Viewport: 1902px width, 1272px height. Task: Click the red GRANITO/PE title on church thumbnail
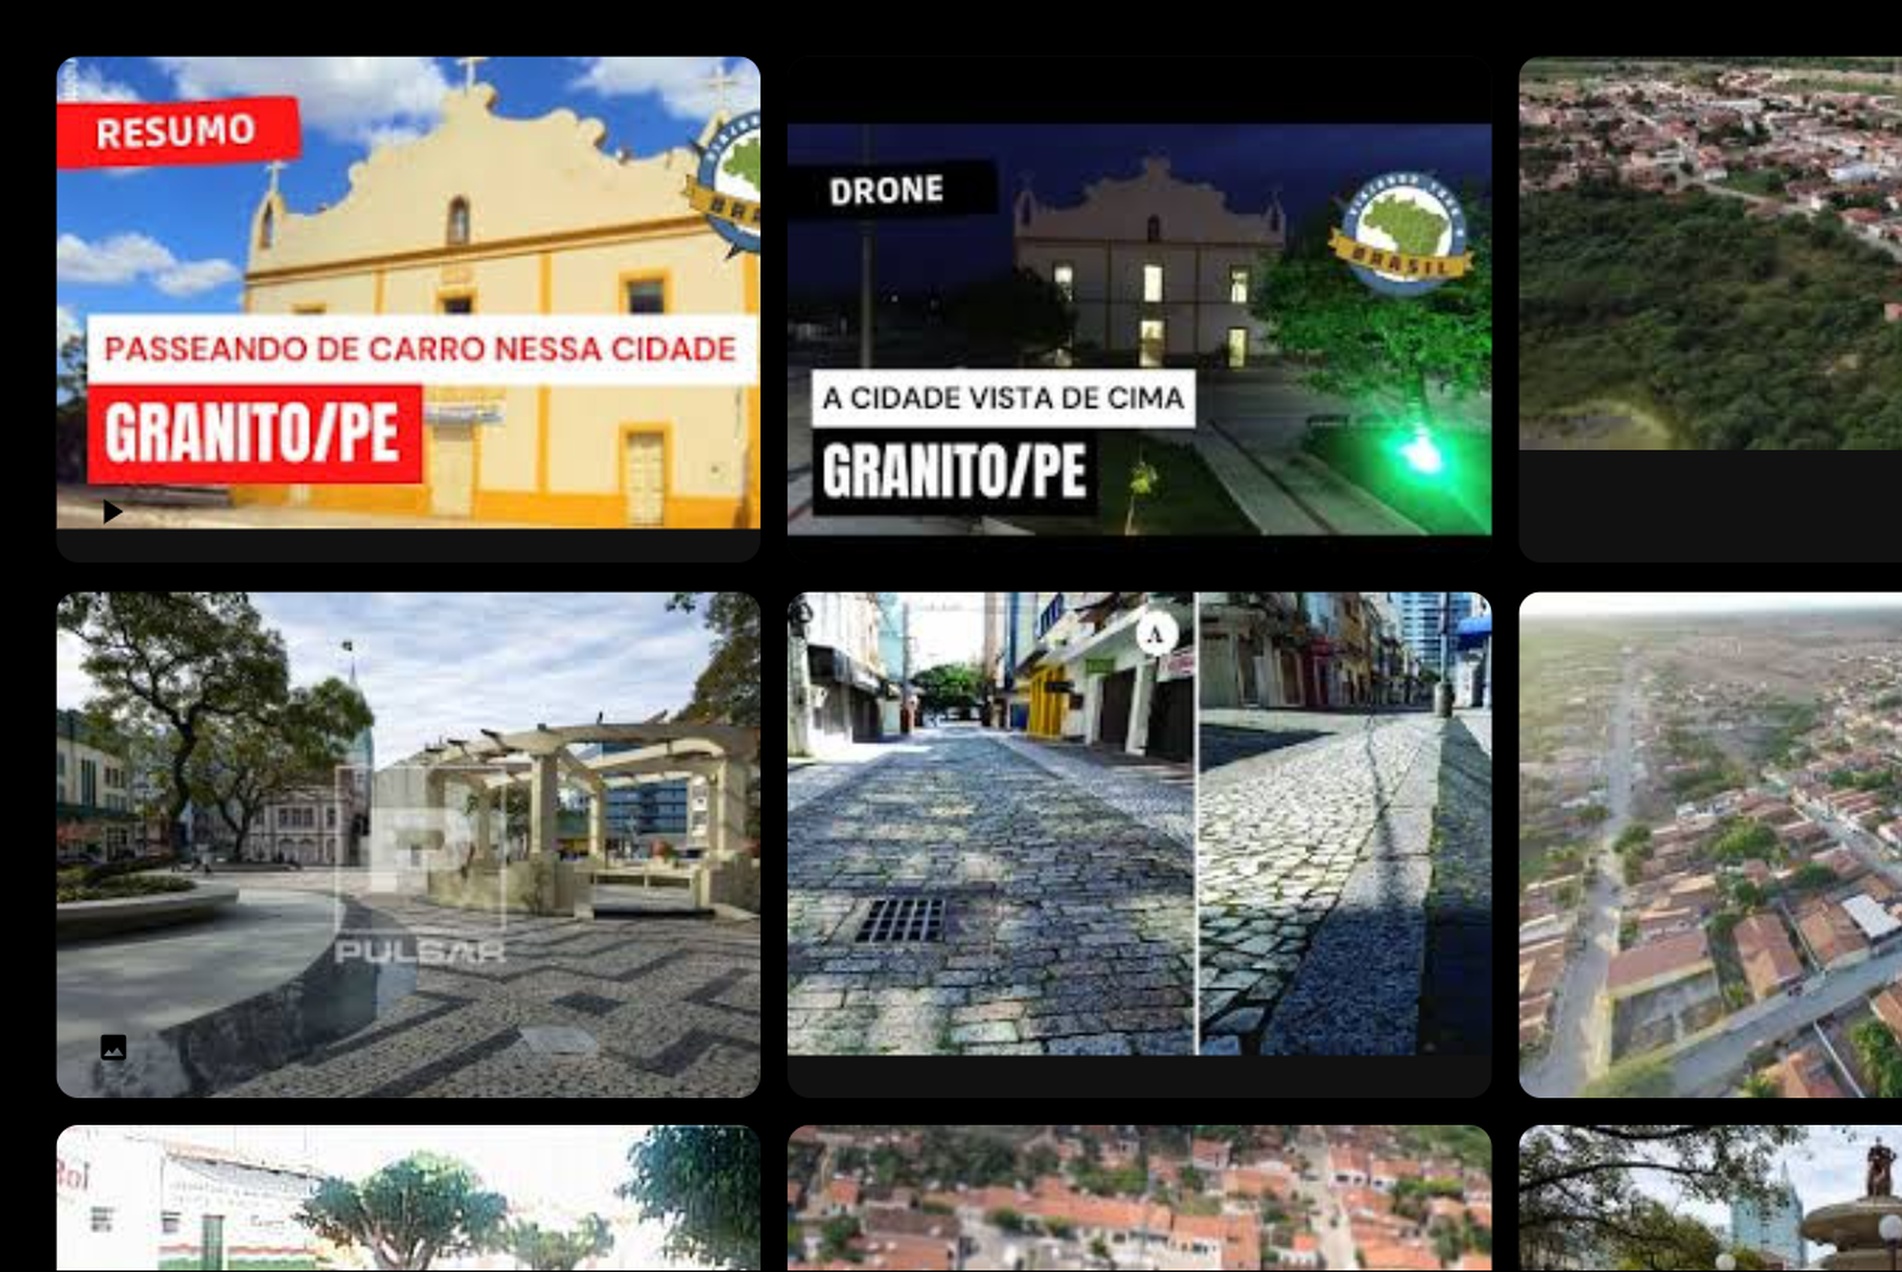click(x=253, y=434)
